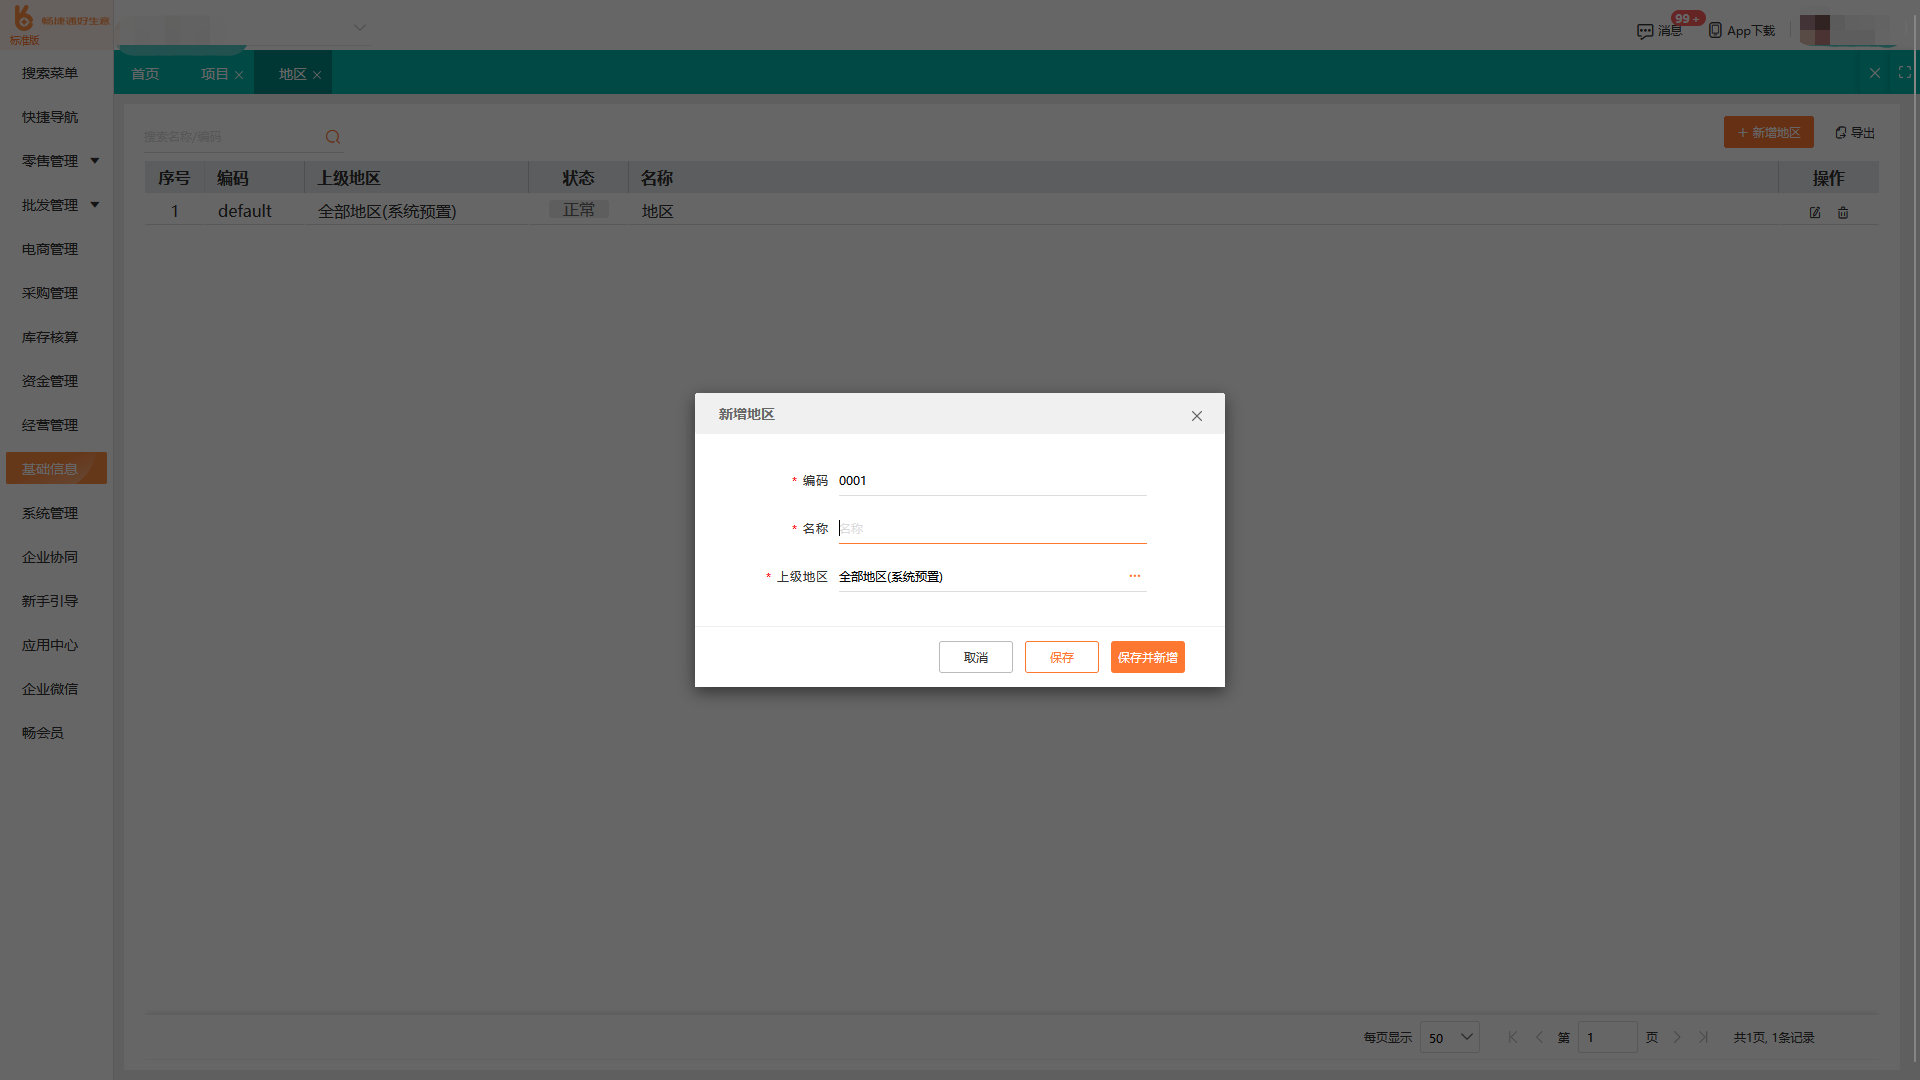Select the 项目 tab in navigation
The image size is (1920, 1080).
pos(214,74)
